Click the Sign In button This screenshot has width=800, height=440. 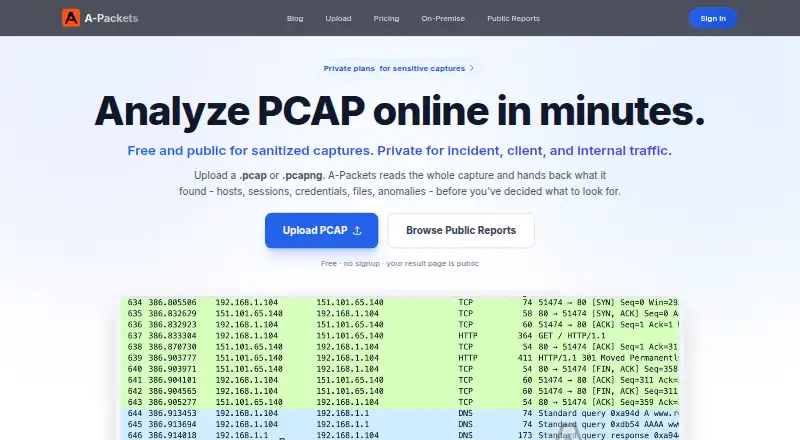point(713,18)
